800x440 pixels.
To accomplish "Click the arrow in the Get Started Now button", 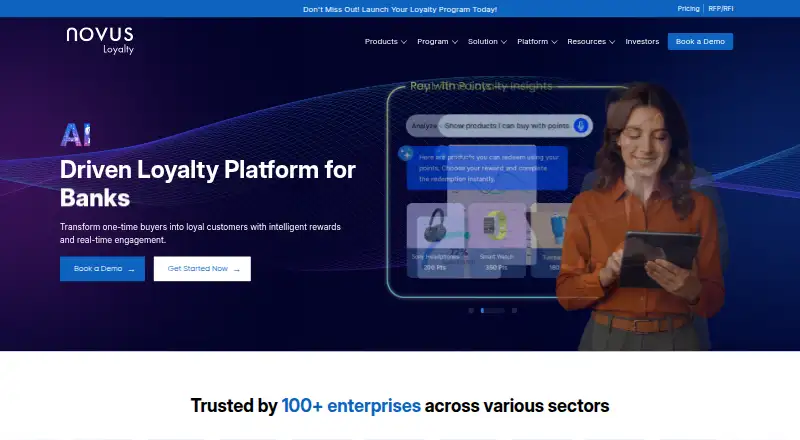I will point(236,270).
